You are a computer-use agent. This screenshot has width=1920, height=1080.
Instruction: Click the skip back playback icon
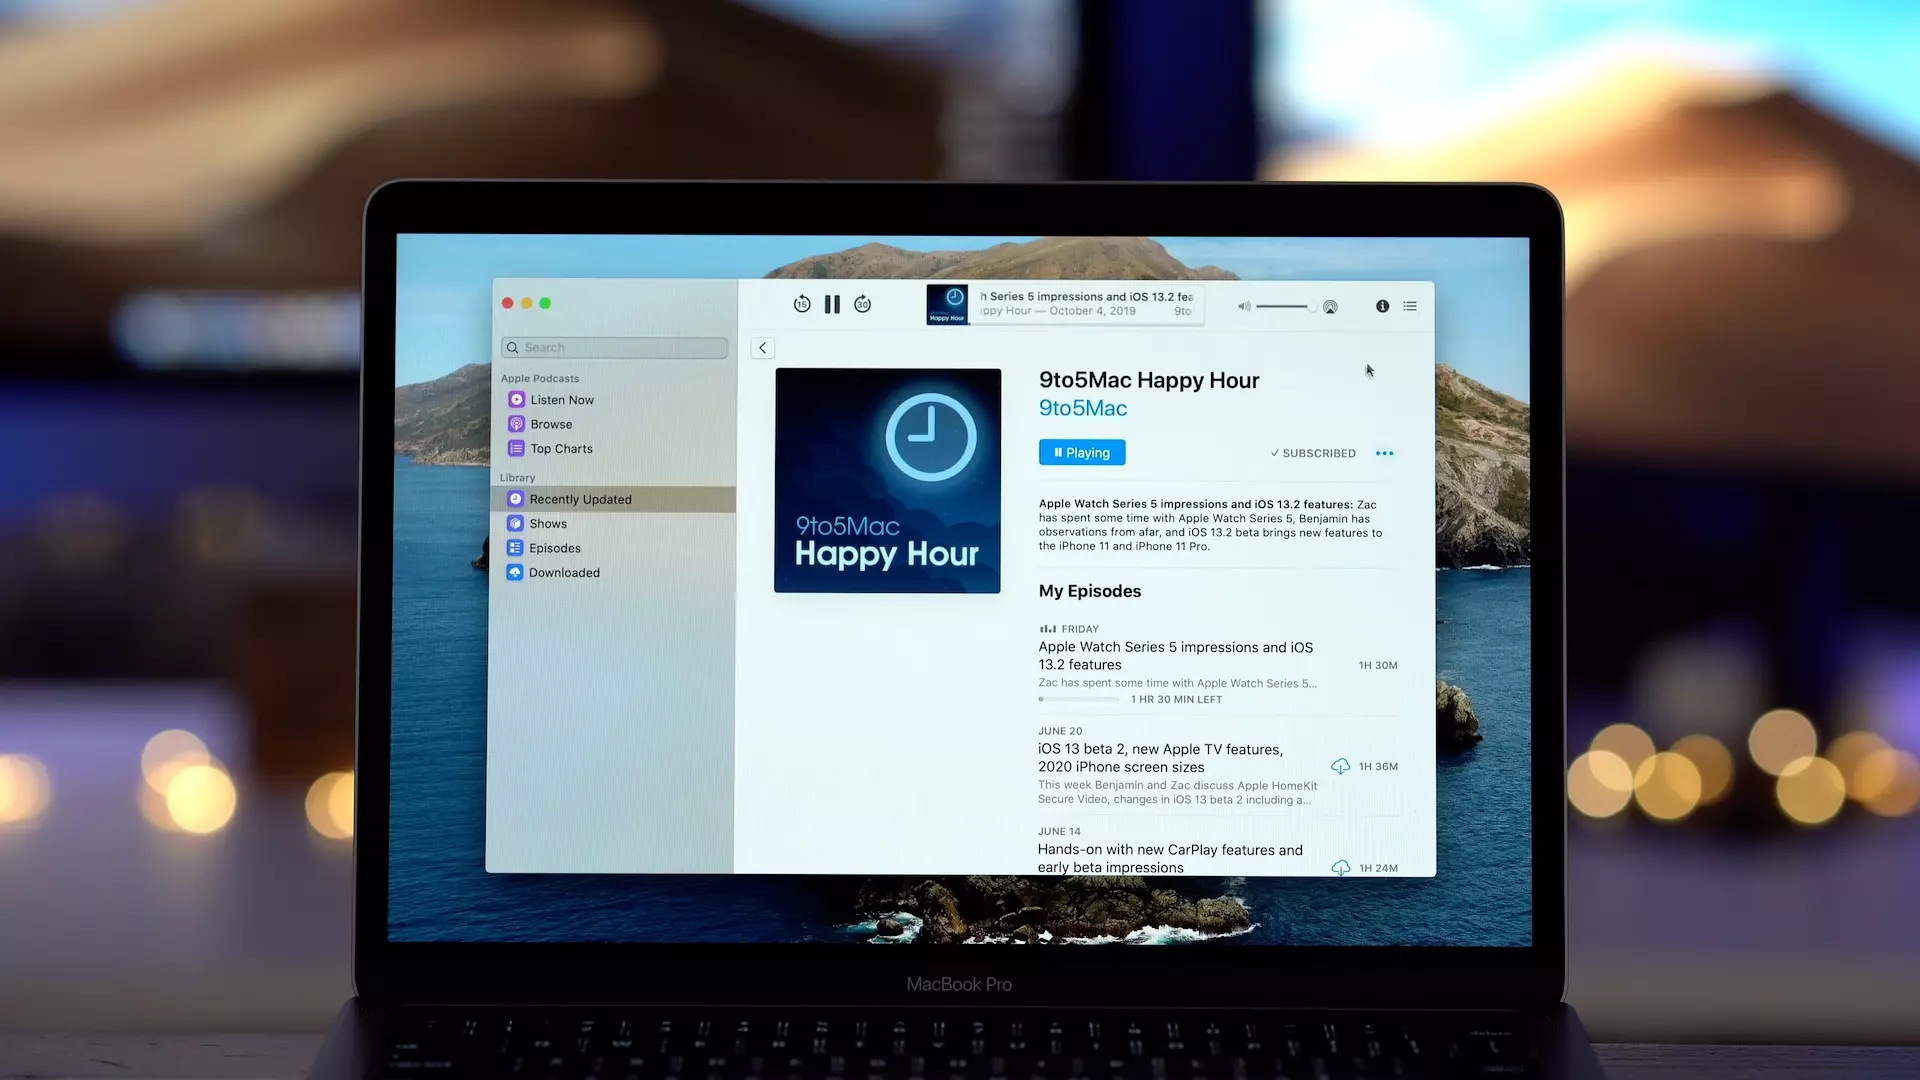pyautogui.click(x=802, y=305)
